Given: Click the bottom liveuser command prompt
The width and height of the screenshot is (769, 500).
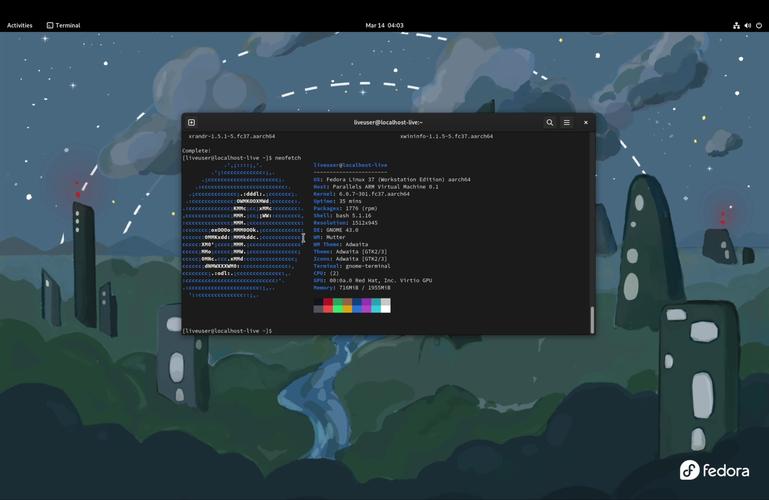Looking at the screenshot, I should 227,330.
